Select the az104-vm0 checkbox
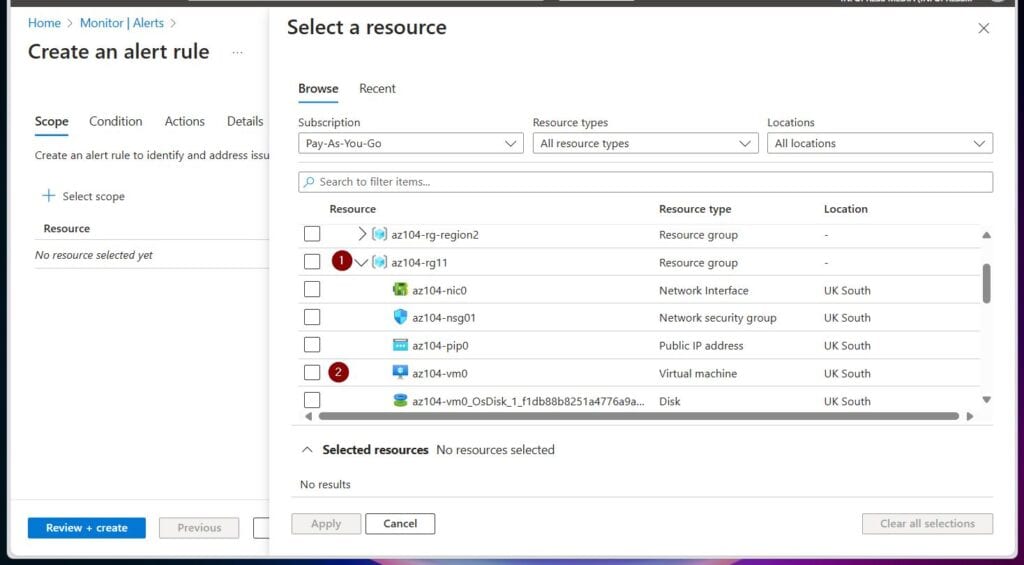1024x565 pixels. pos(312,373)
